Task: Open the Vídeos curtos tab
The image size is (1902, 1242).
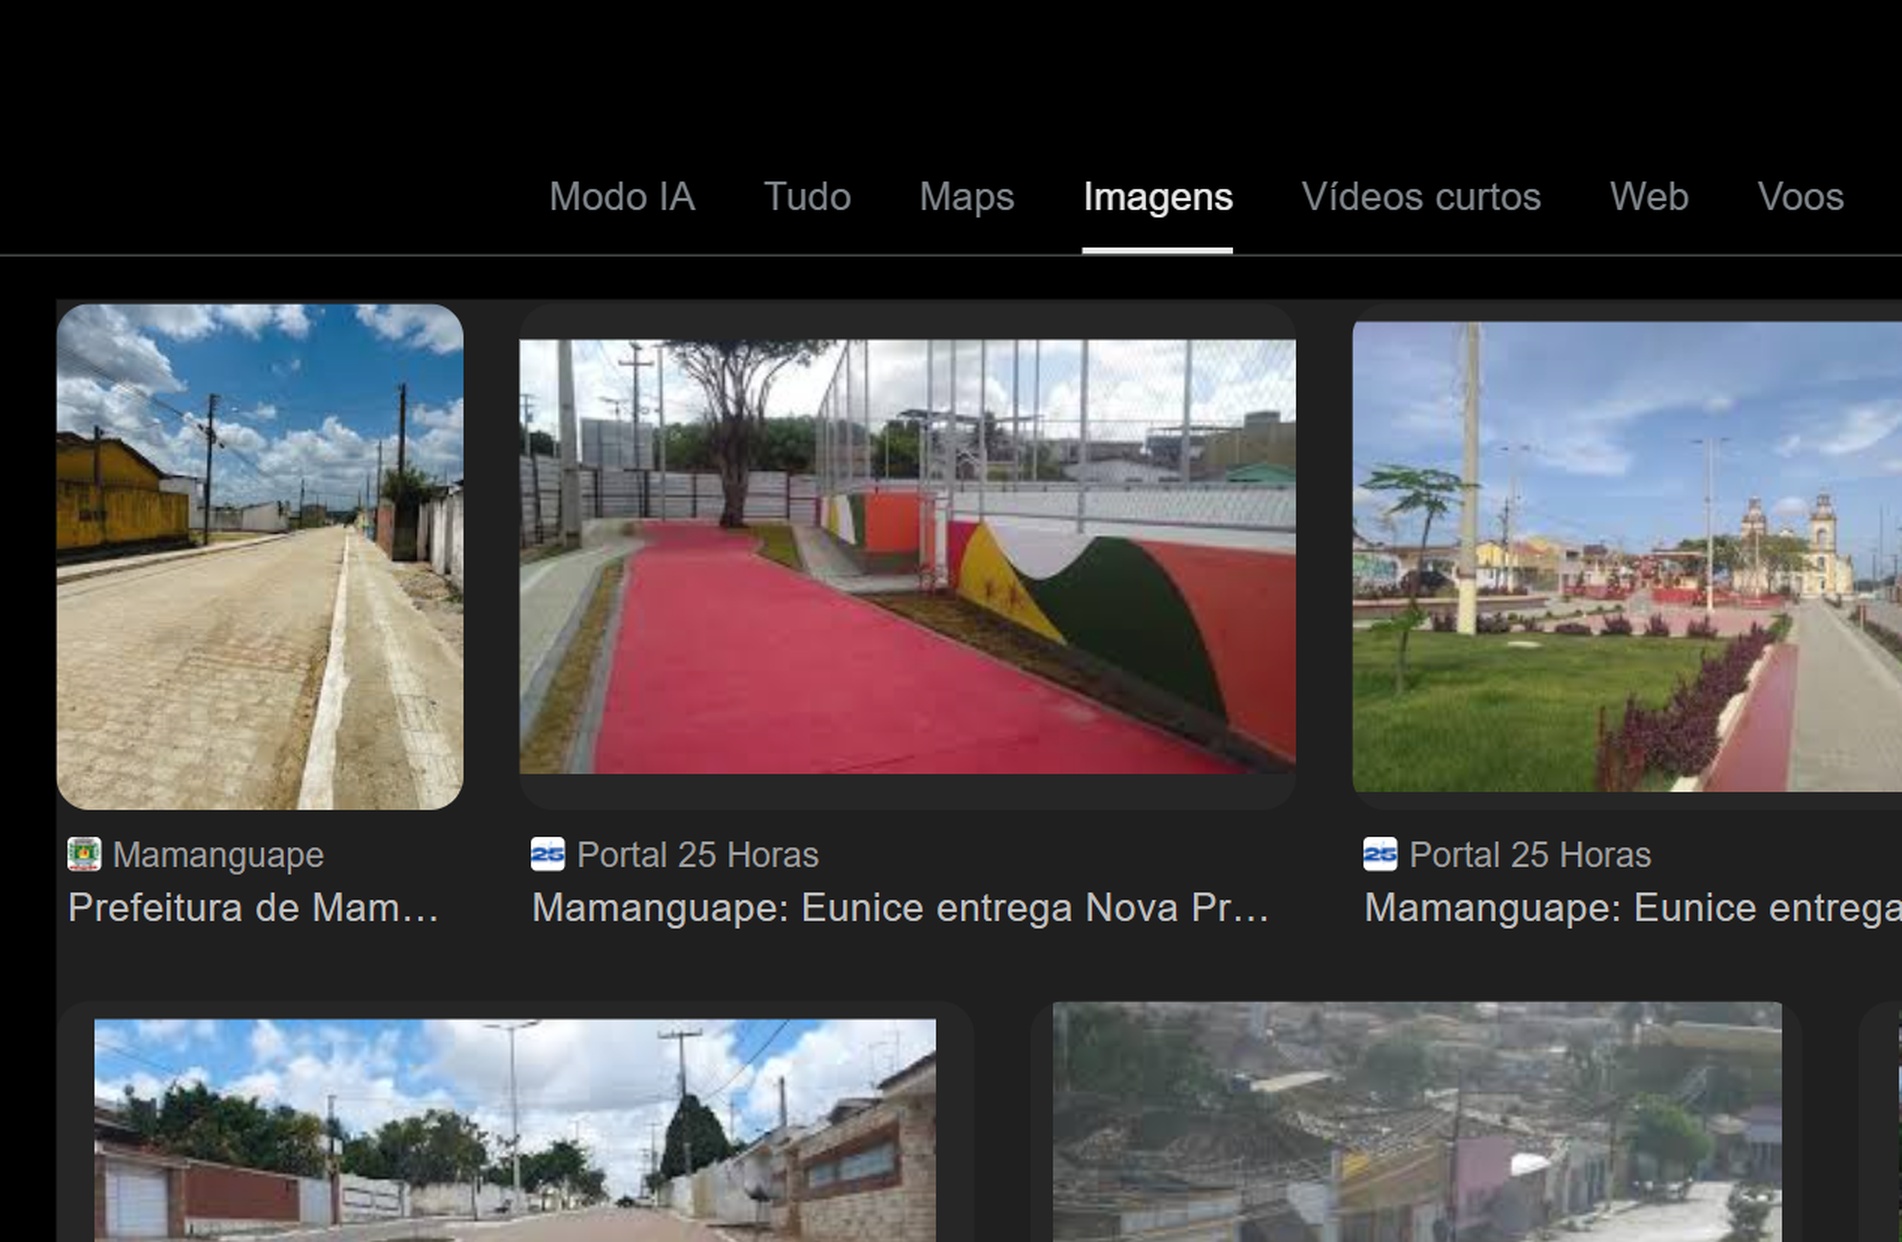Action: tap(1420, 197)
